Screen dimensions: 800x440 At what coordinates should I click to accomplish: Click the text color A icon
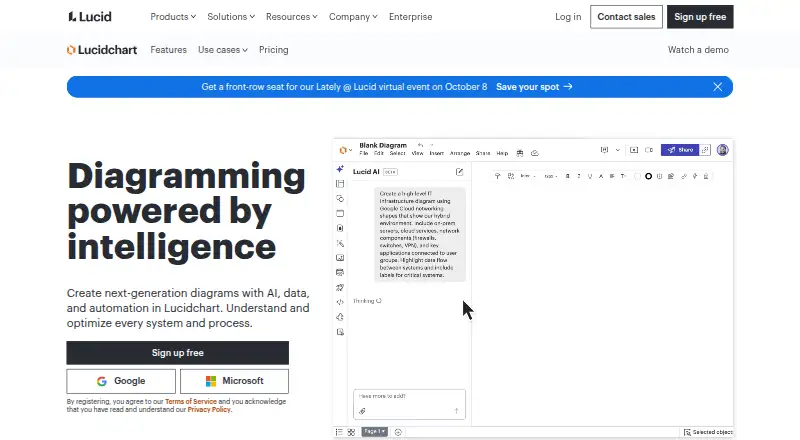[601, 176]
